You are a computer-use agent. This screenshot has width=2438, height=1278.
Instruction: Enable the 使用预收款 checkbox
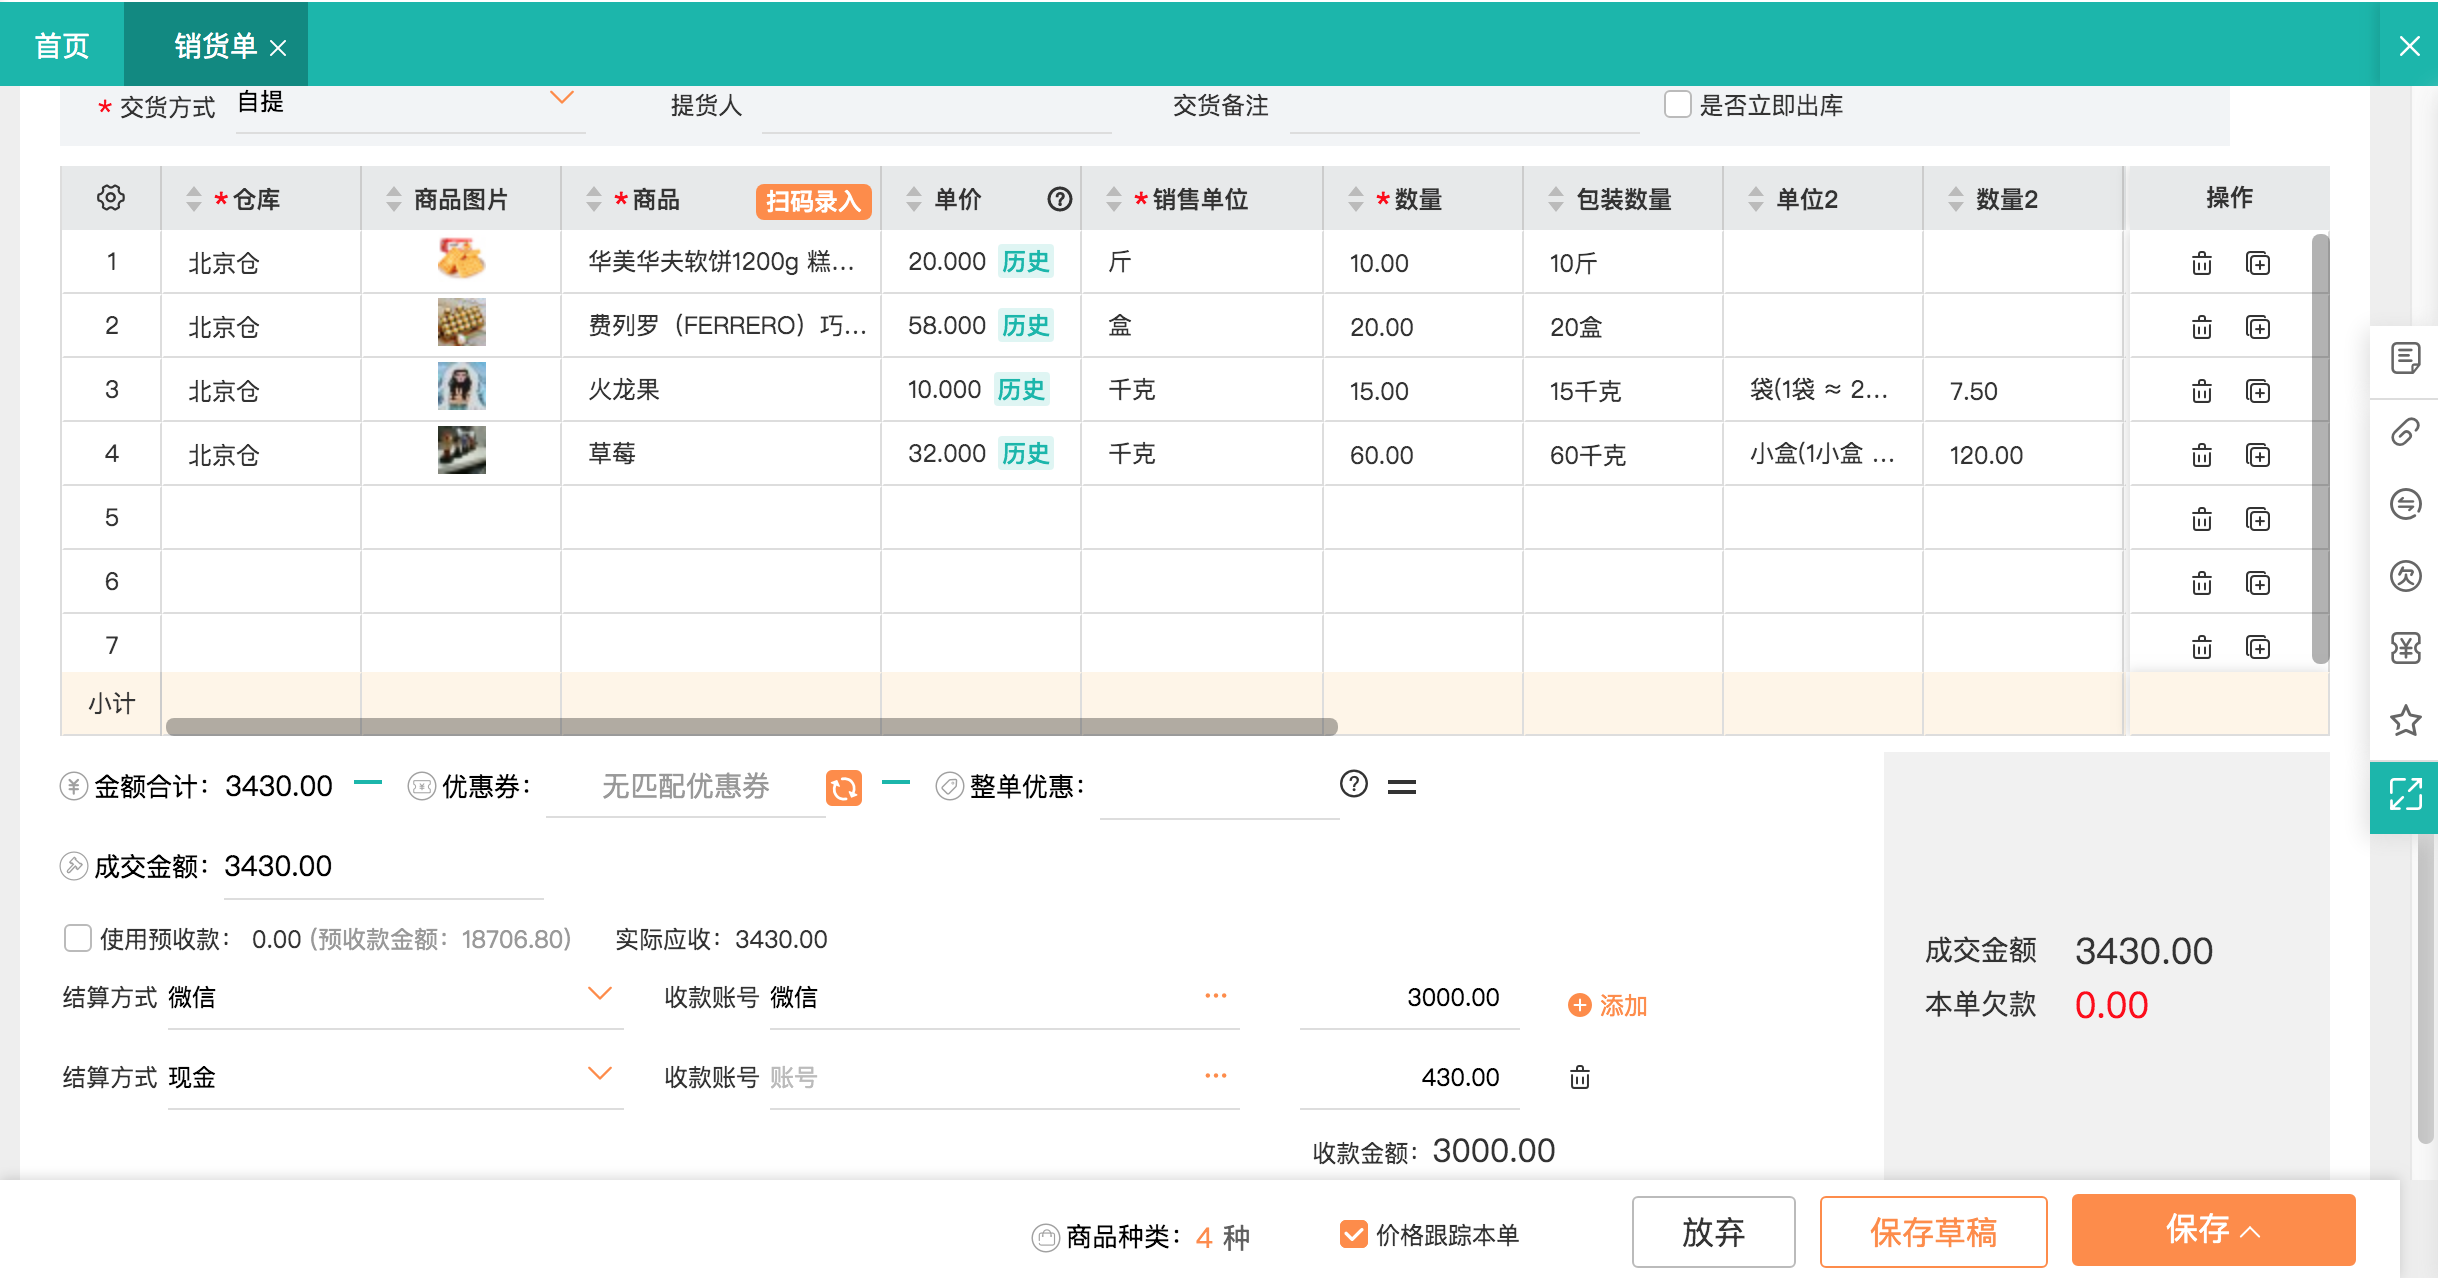coord(77,938)
